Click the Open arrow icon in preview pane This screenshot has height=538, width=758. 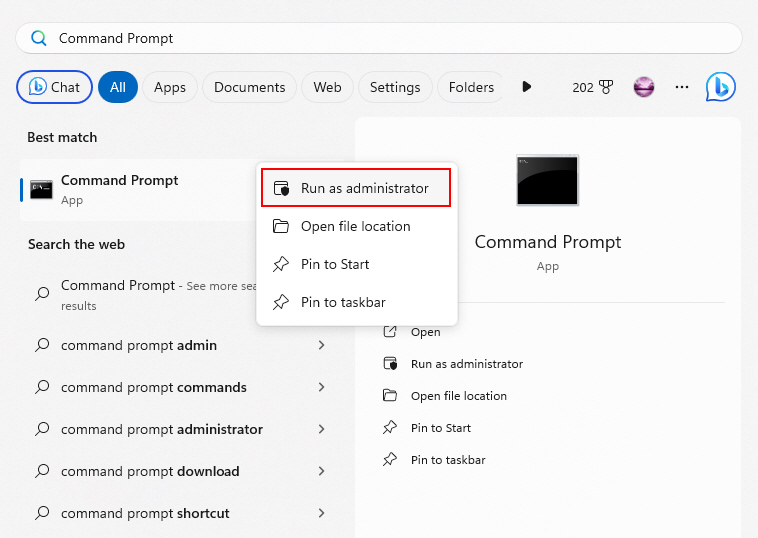(390, 332)
